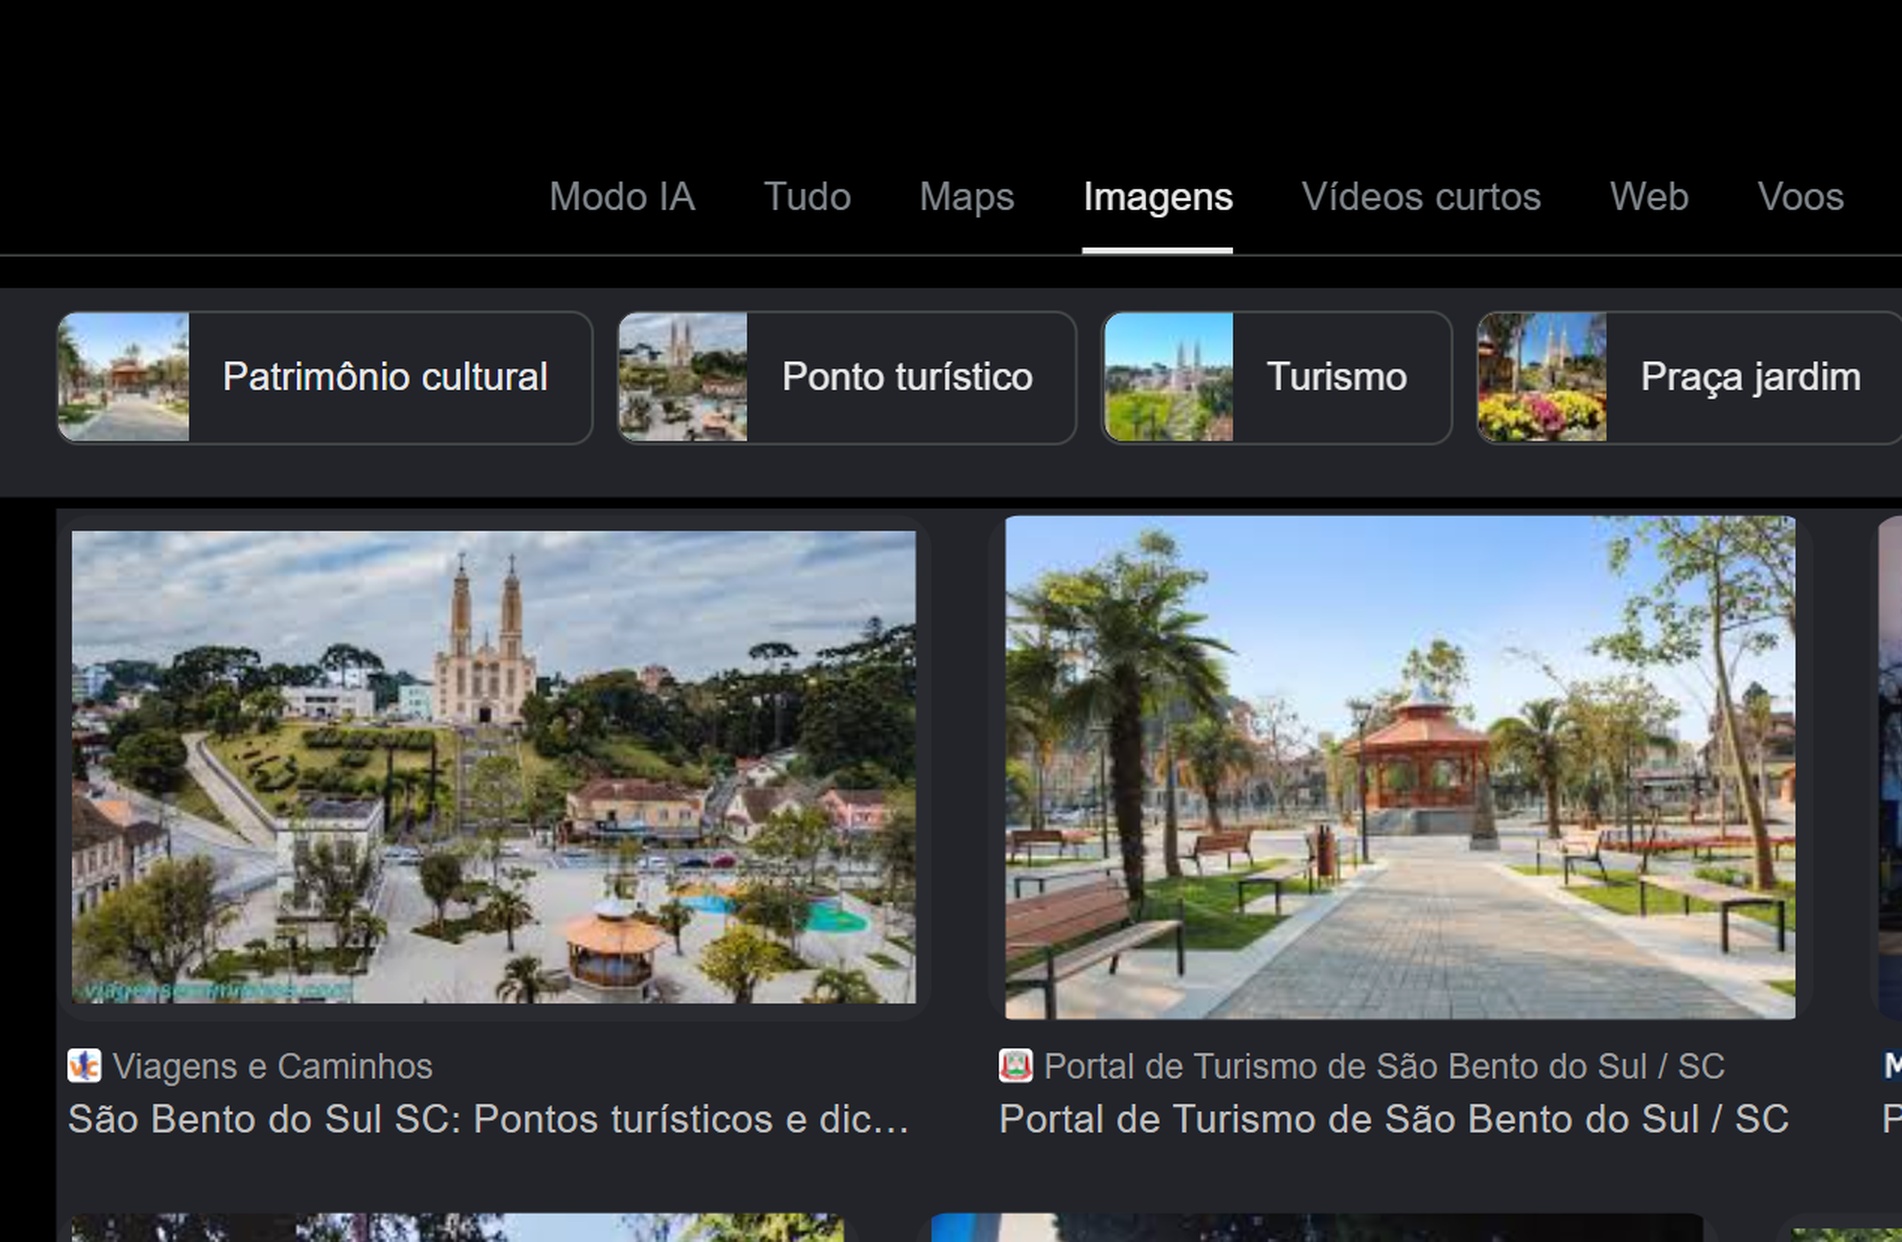Open the aerial church and plaza photo
Image resolution: width=1902 pixels, height=1242 pixels.
coord(493,767)
